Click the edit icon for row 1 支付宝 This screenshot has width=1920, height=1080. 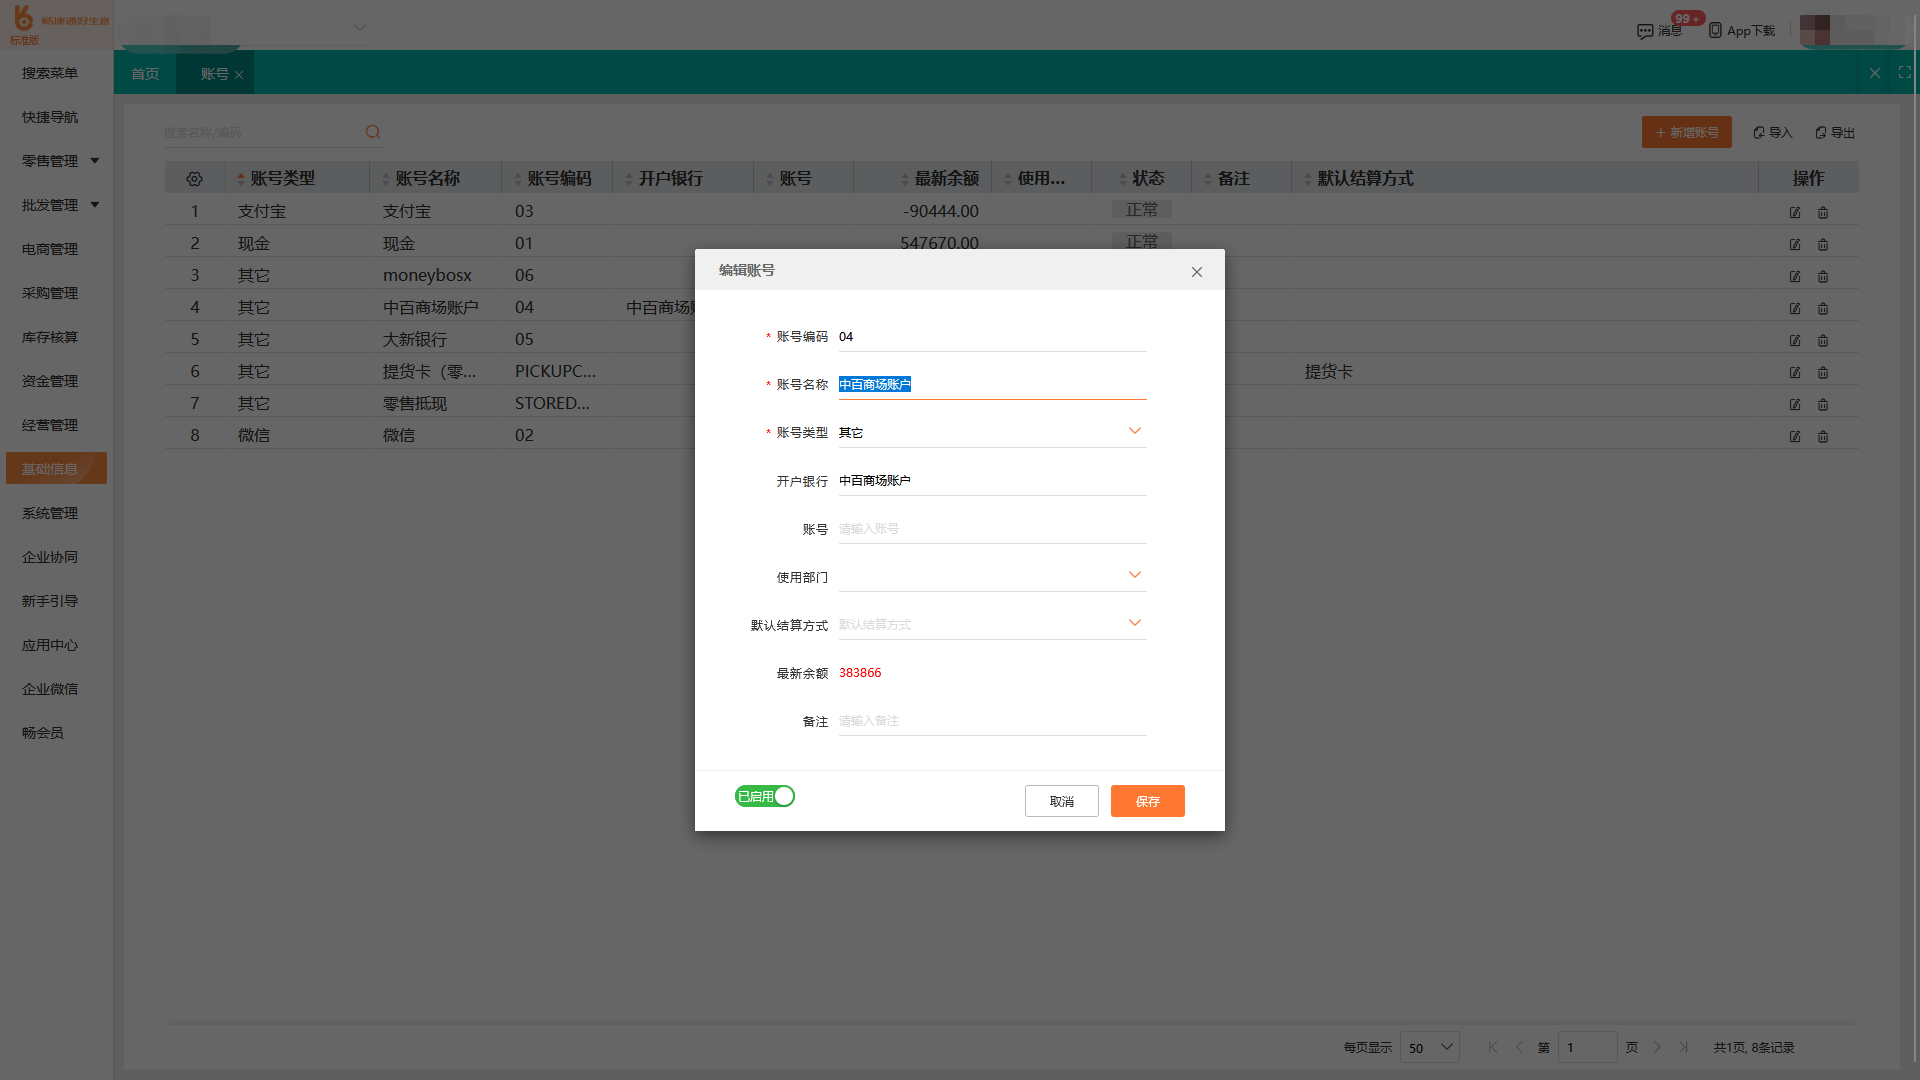tap(1795, 212)
